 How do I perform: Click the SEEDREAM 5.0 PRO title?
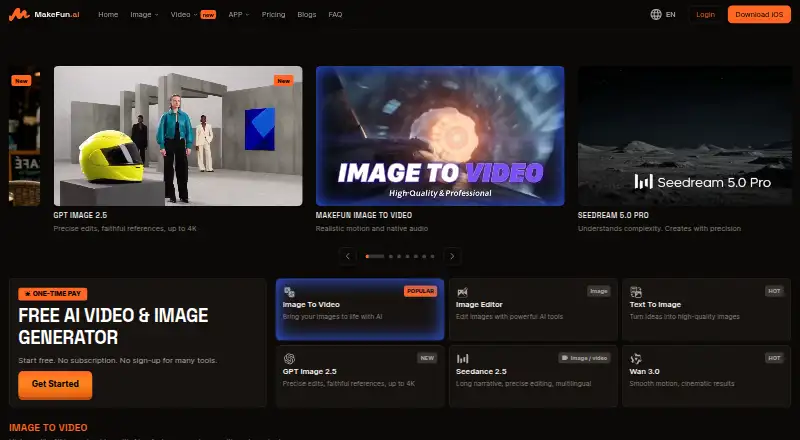click(613, 215)
